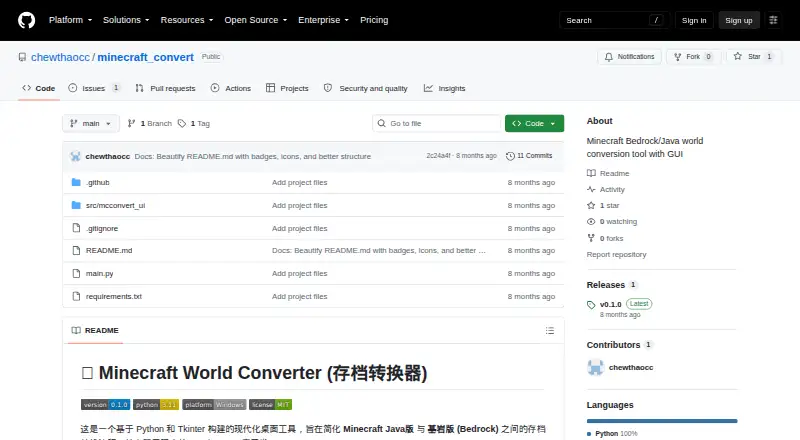Open the .gitignore file
This screenshot has width=800, height=440.
pyautogui.click(x=102, y=228)
